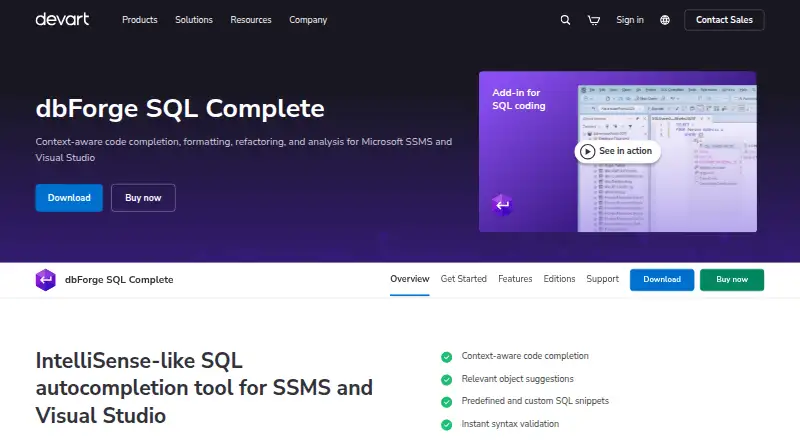Switch to the Support tab
800x440 pixels.
coord(603,279)
